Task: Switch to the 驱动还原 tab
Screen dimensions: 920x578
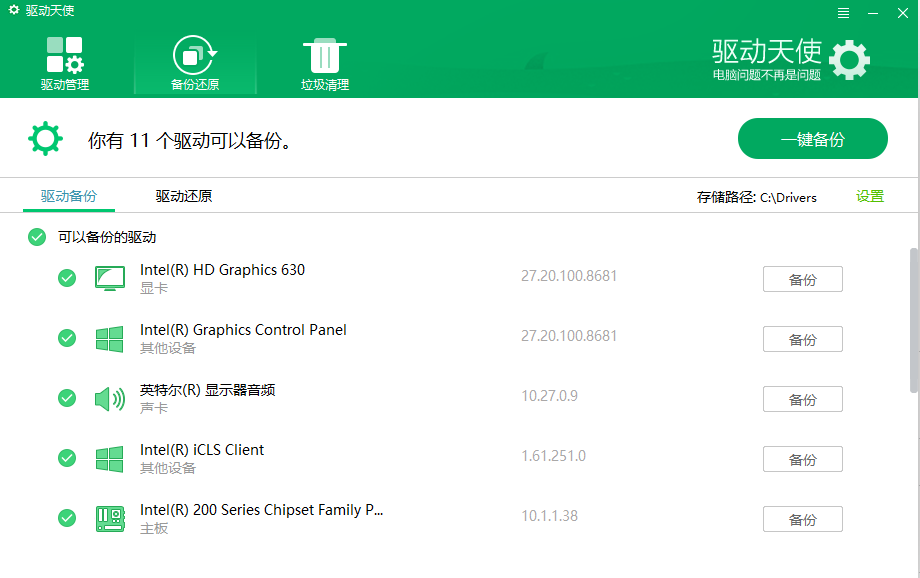Action: pos(184,196)
